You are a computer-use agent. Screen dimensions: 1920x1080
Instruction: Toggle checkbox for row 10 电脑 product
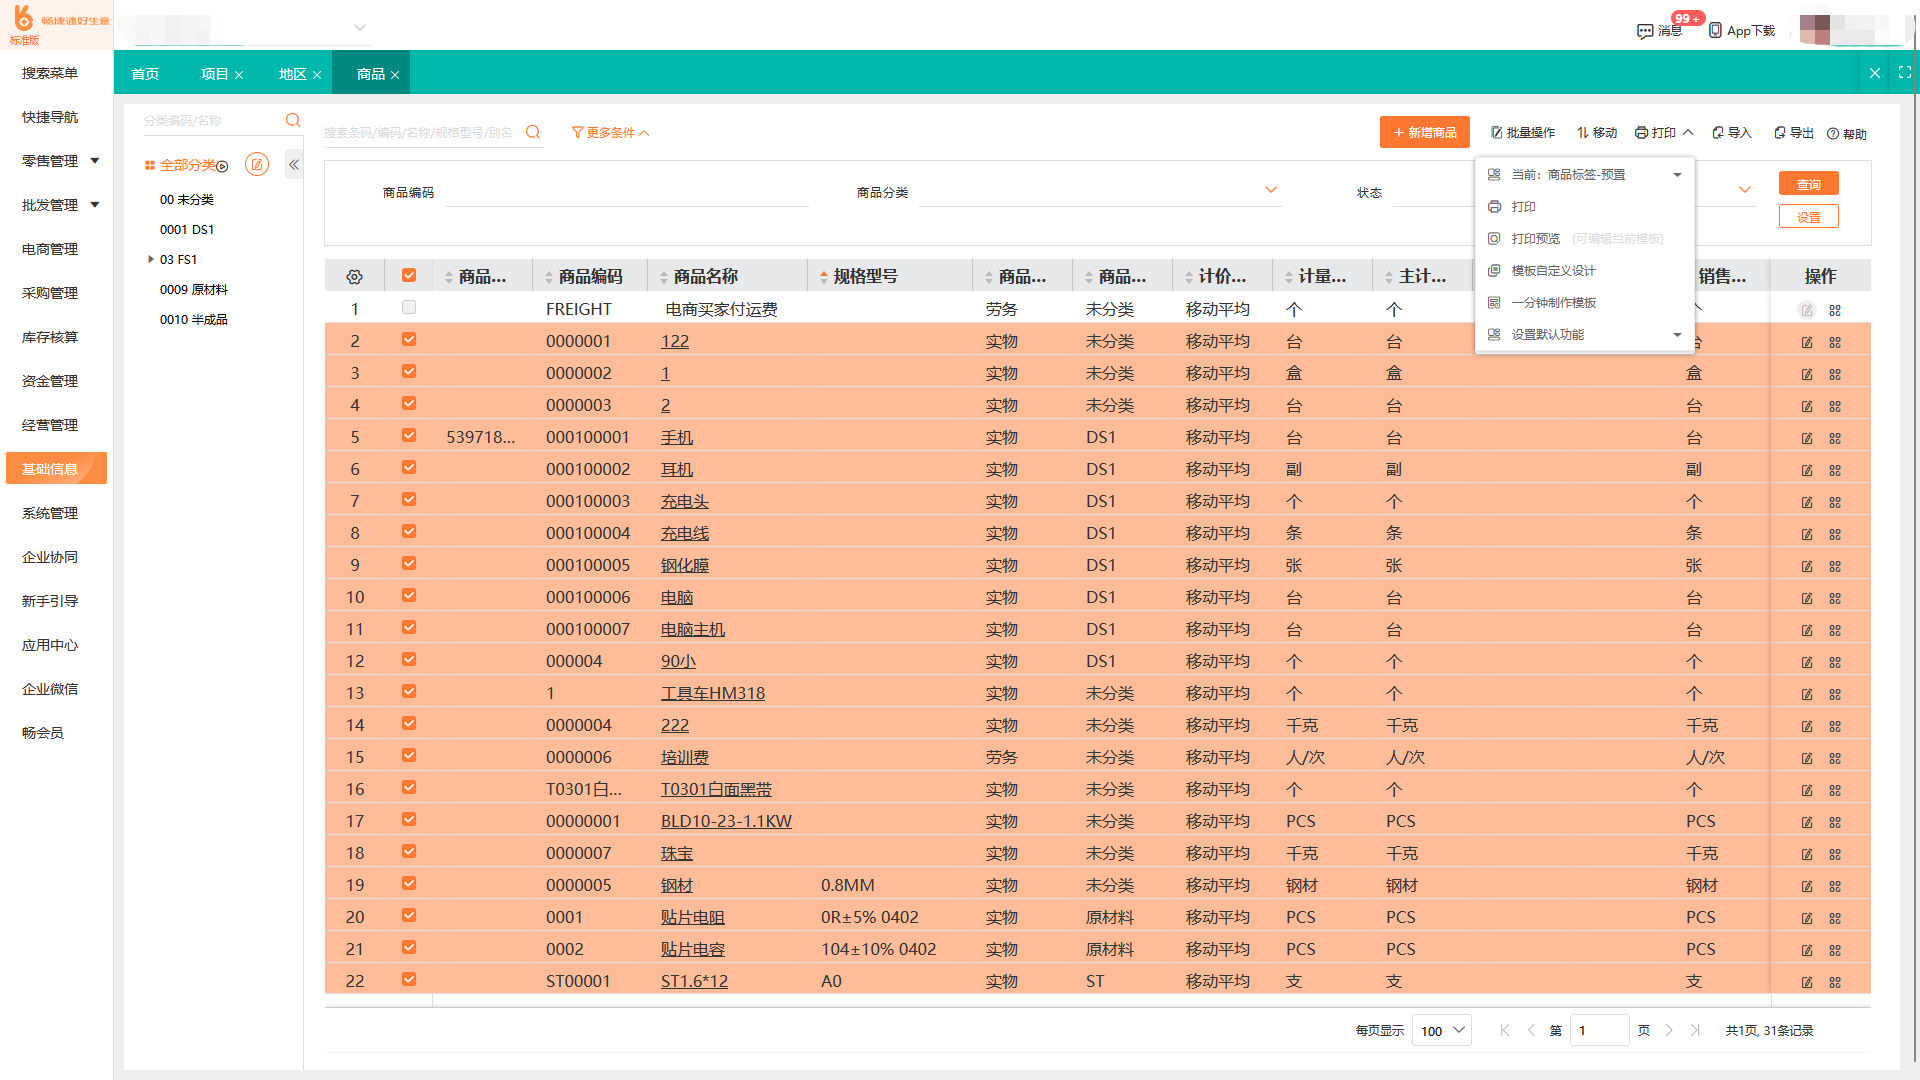click(410, 596)
